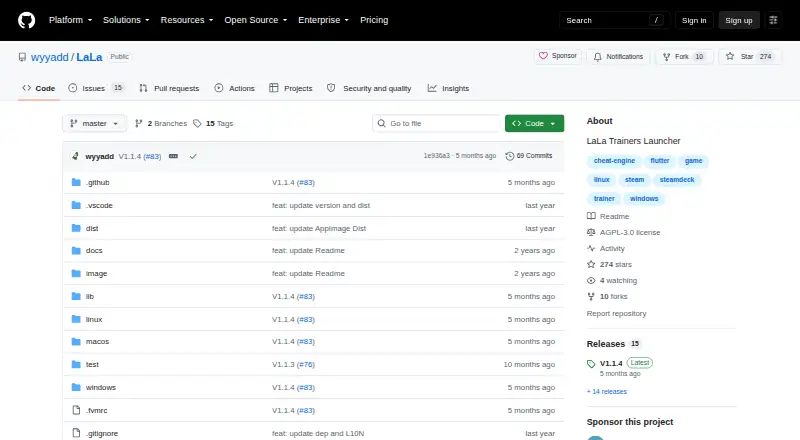Click the star icon to star repo

[730, 56]
